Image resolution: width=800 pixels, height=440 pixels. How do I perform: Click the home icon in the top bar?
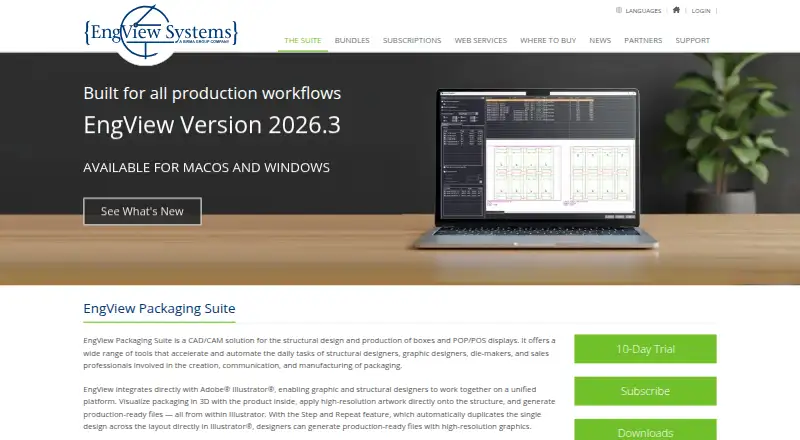tap(676, 10)
